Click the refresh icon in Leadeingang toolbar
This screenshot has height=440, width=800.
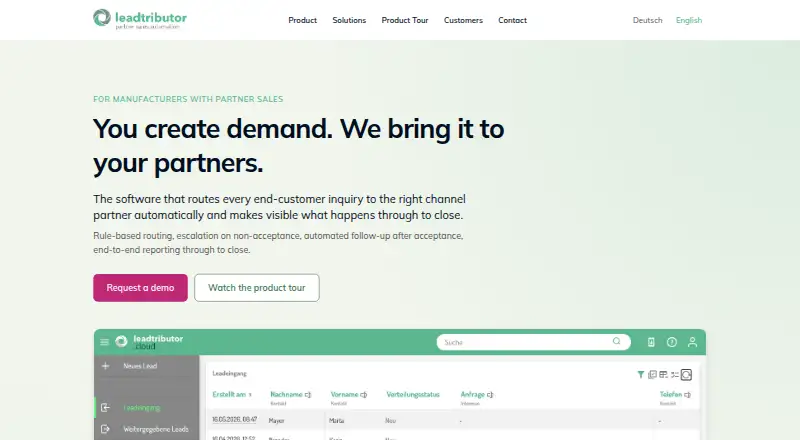pyautogui.click(x=686, y=375)
